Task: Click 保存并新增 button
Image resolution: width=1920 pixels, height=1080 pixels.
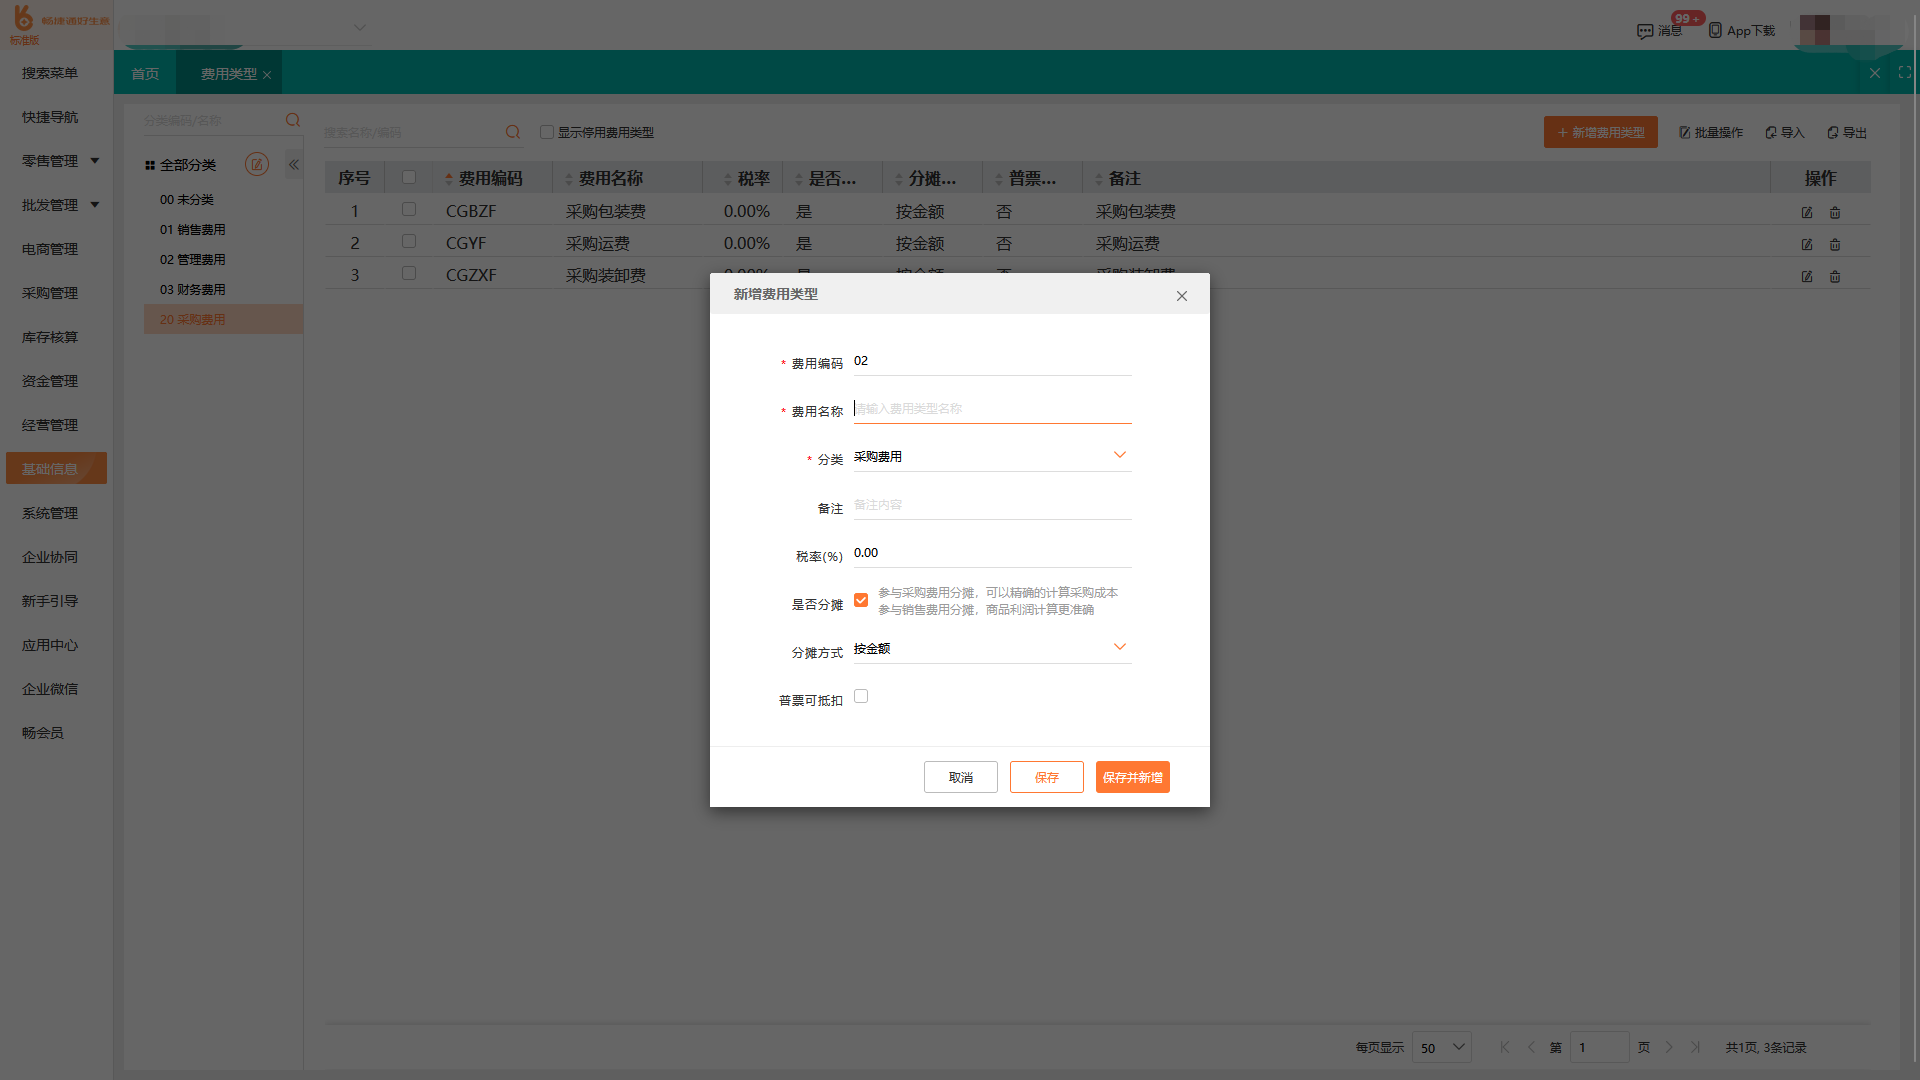Action: [x=1130, y=777]
